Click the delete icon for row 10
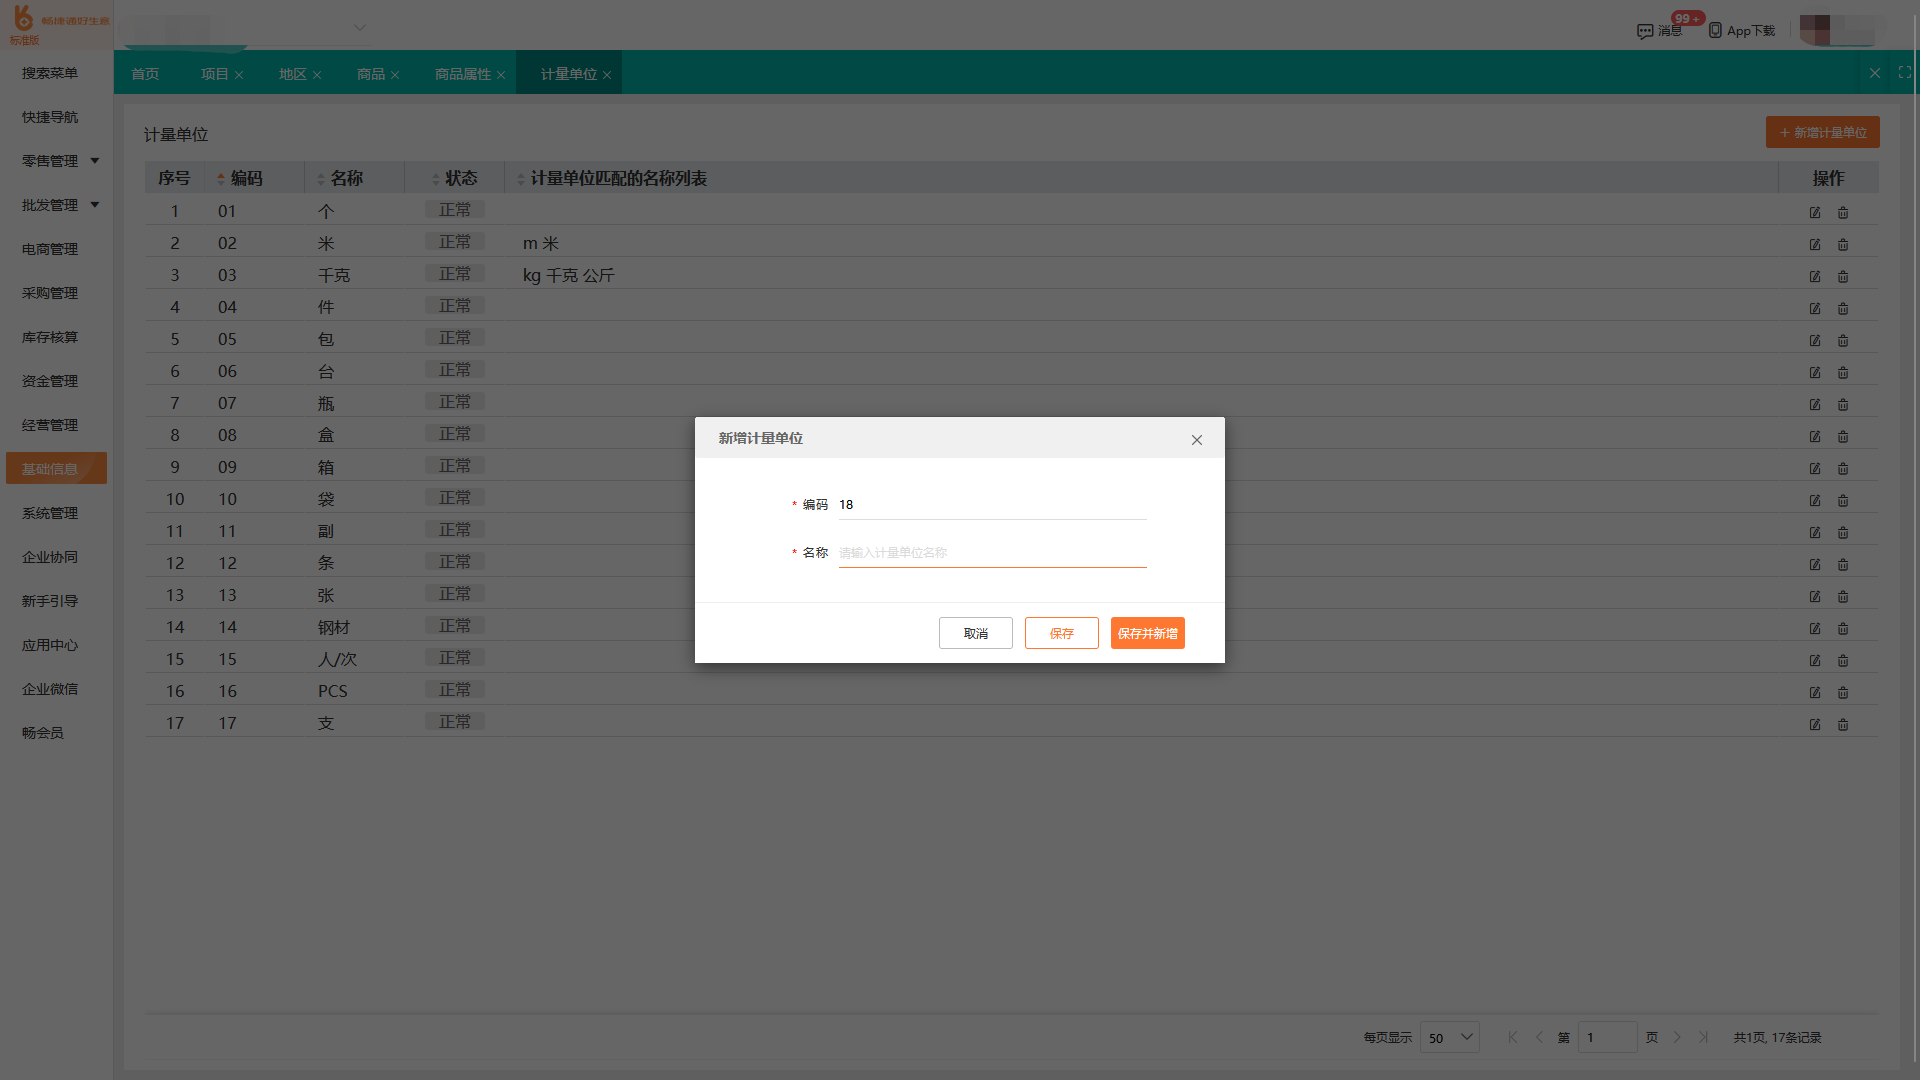Image resolution: width=1920 pixels, height=1080 pixels. point(1844,500)
